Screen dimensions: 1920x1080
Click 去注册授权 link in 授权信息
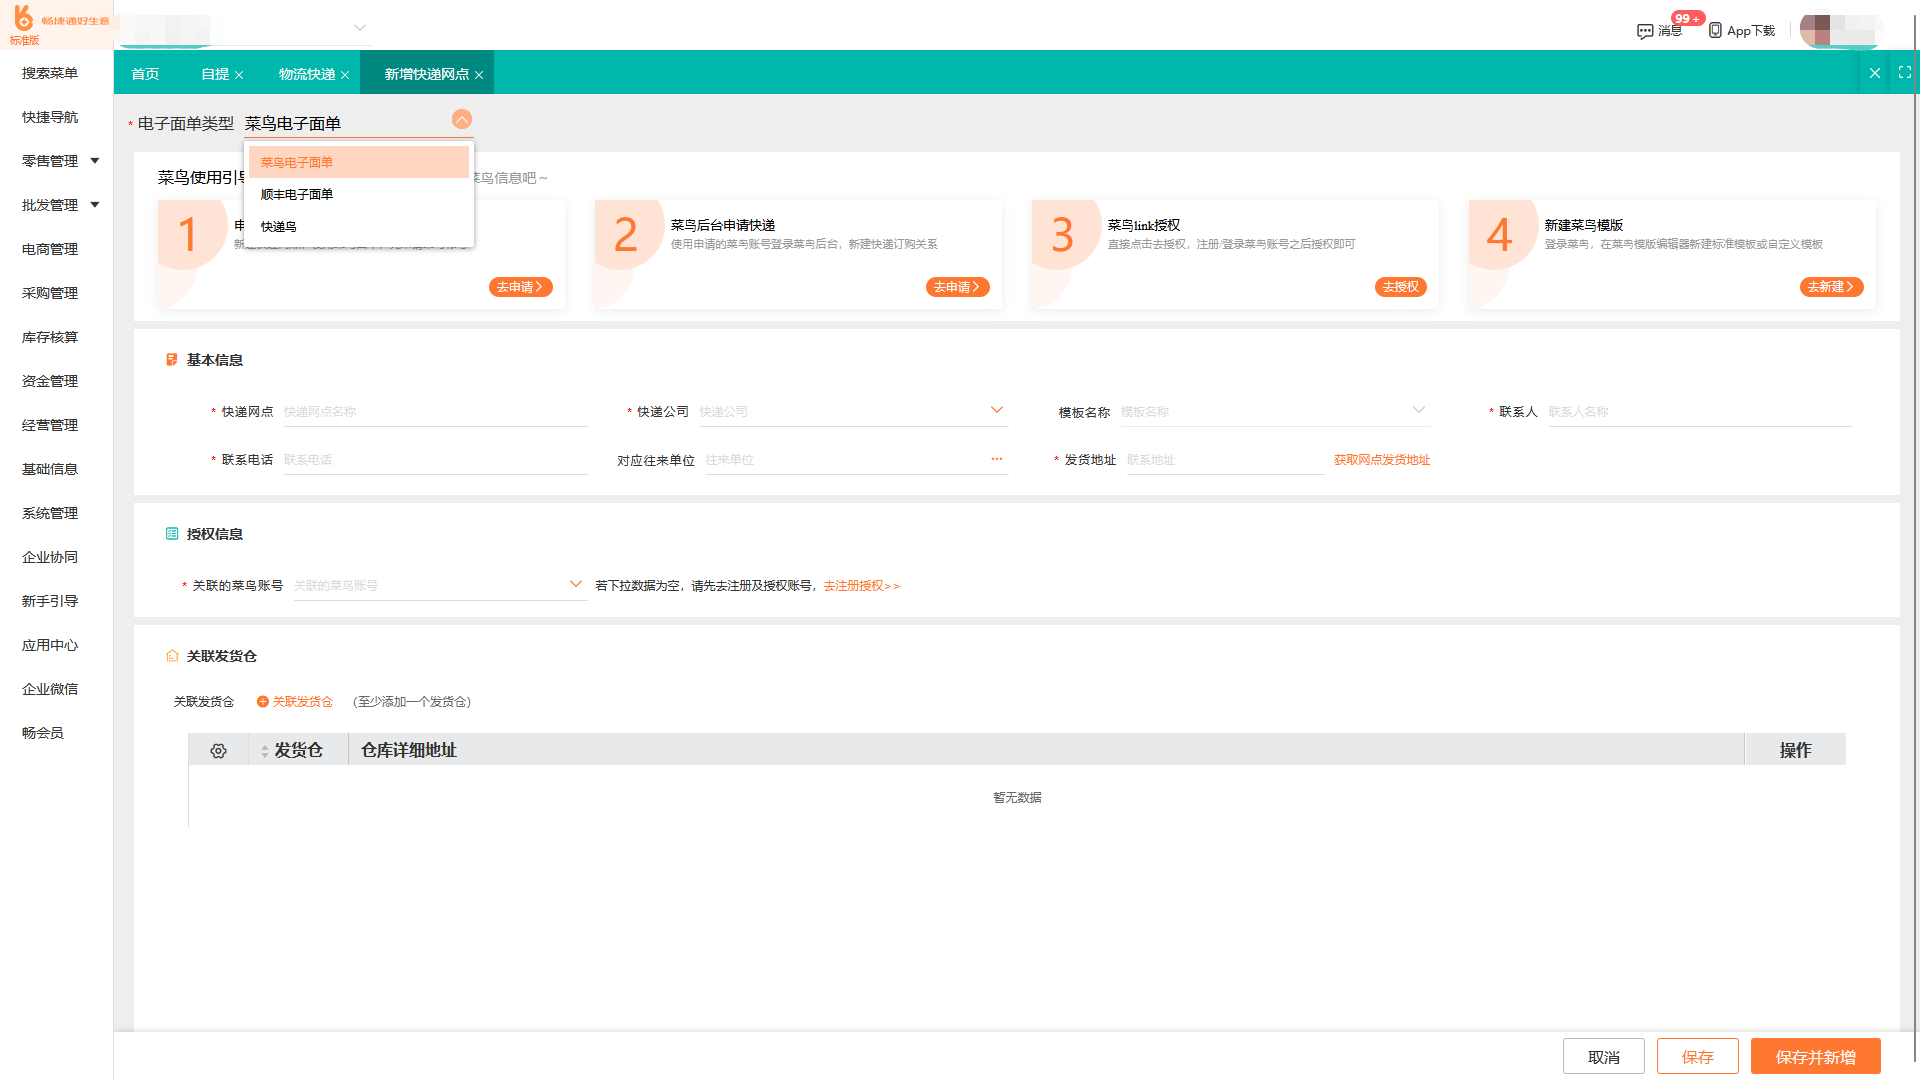tap(860, 585)
